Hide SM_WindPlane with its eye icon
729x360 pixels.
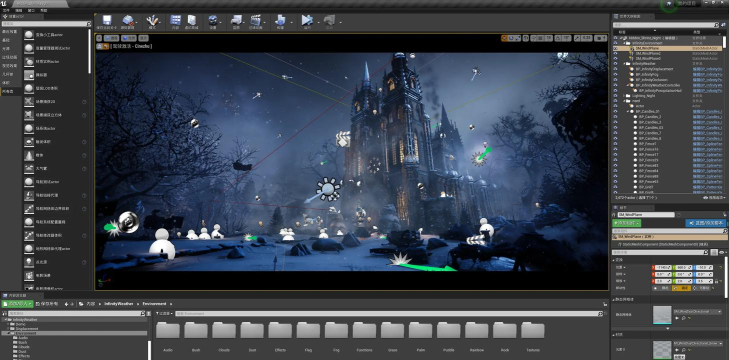[616, 48]
